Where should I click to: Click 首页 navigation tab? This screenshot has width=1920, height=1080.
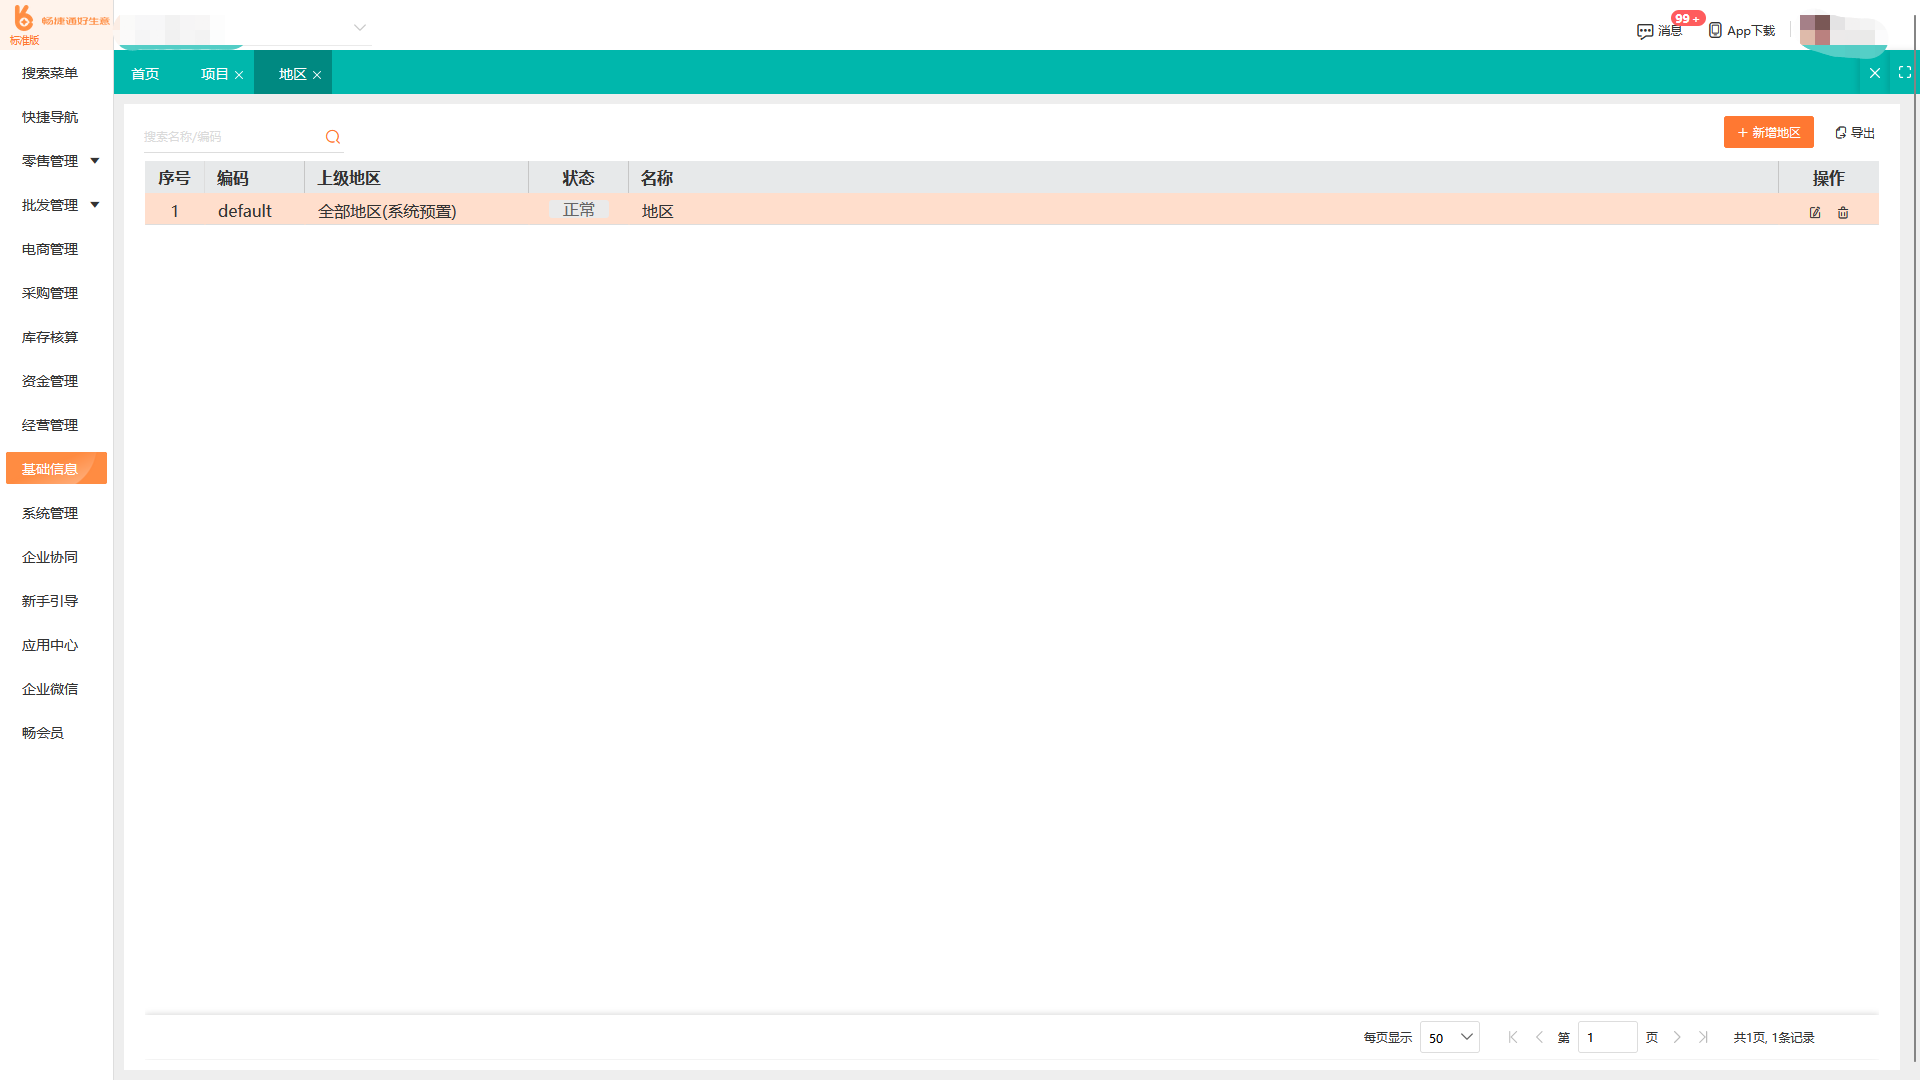click(x=145, y=74)
